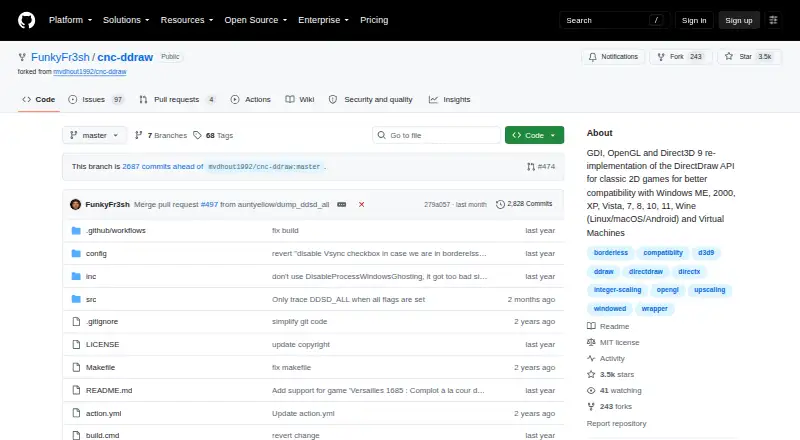The image size is (800, 440).
Task: Click the Sign in button
Action: click(x=694, y=20)
